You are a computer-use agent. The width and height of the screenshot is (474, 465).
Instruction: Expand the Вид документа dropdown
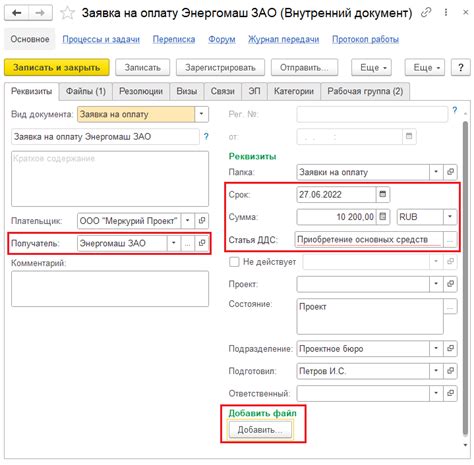[201, 114]
